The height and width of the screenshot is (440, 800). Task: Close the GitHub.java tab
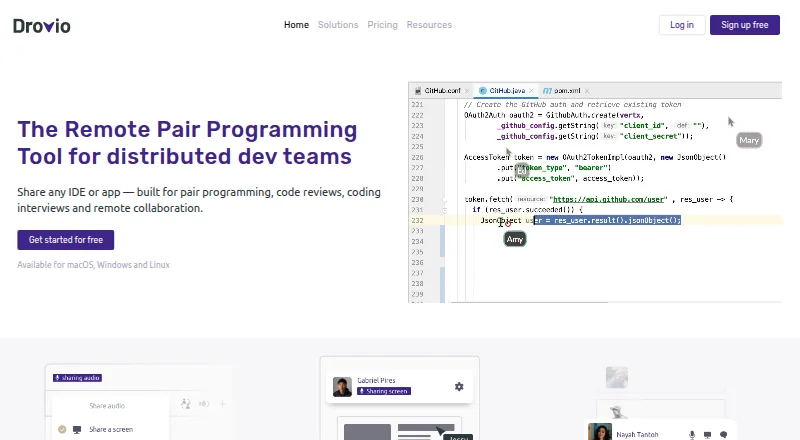(531, 91)
